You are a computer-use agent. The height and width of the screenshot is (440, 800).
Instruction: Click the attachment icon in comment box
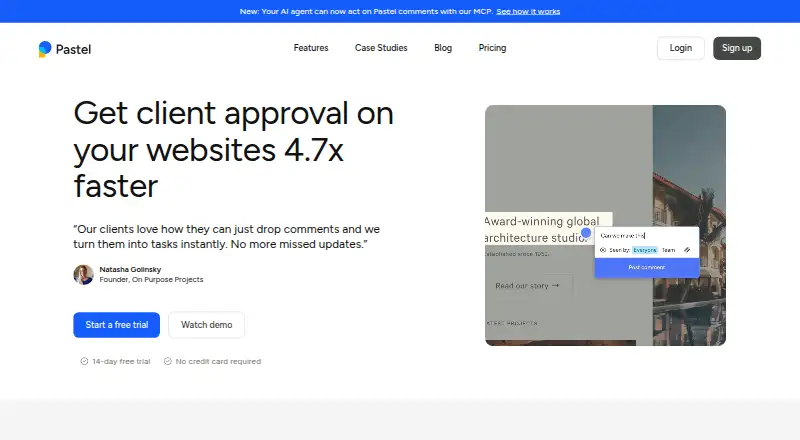(x=687, y=250)
